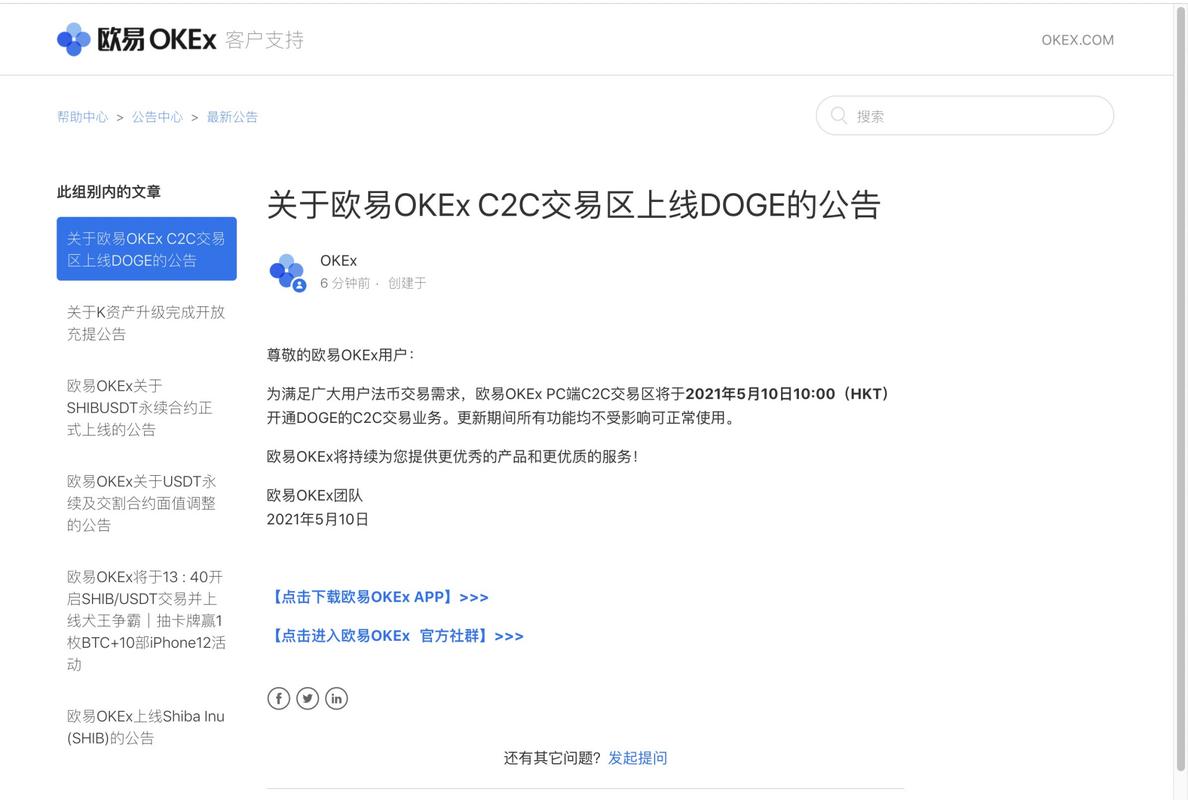Open 上线Shiba Inu (SHIB) 公告 article
Image resolution: width=1188 pixels, height=800 pixels.
(x=146, y=727)
